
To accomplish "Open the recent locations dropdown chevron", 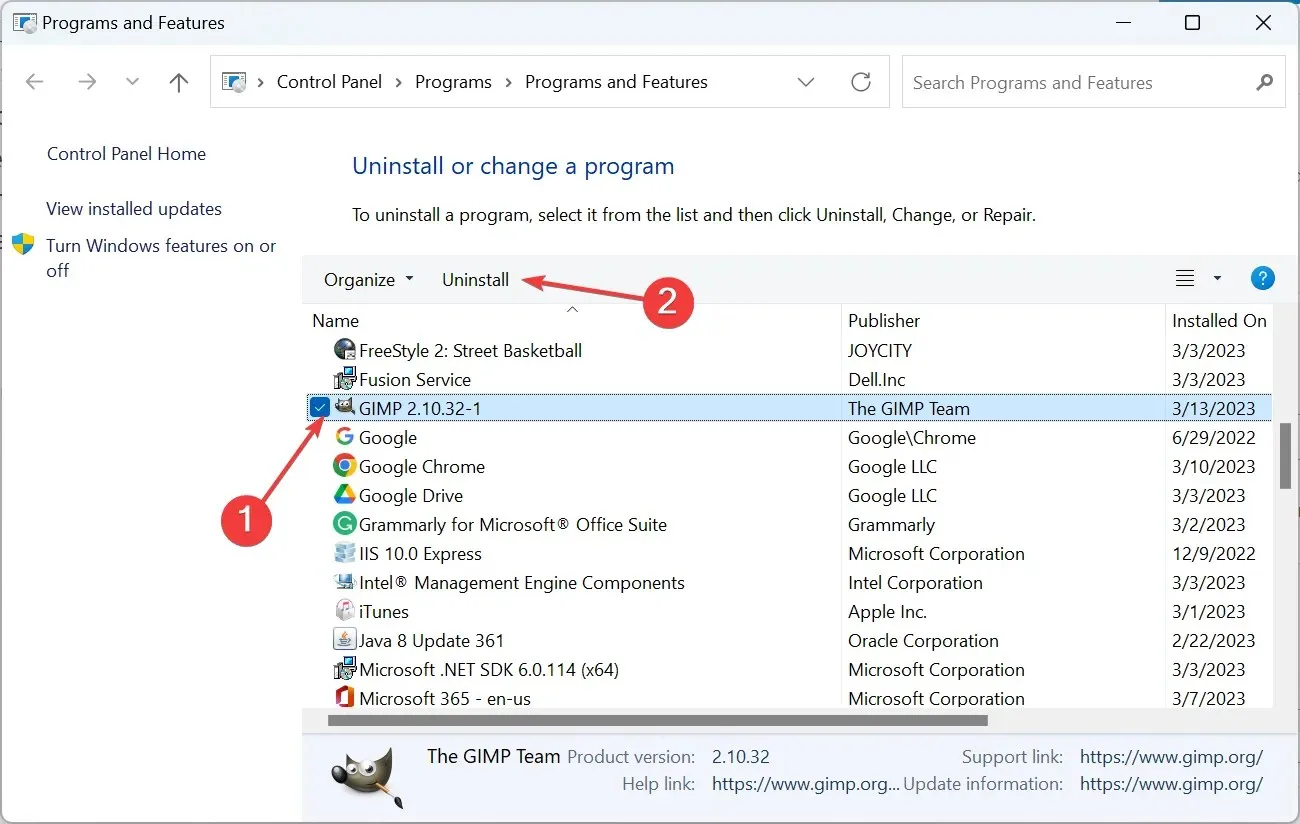I will click(132, 82).
